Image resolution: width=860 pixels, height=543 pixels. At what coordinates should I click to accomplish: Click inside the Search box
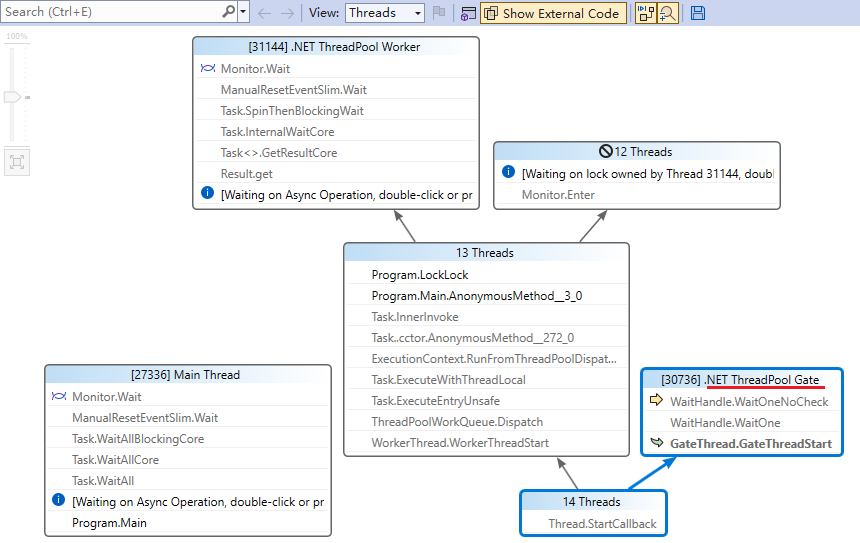click(x=110, y=12)
